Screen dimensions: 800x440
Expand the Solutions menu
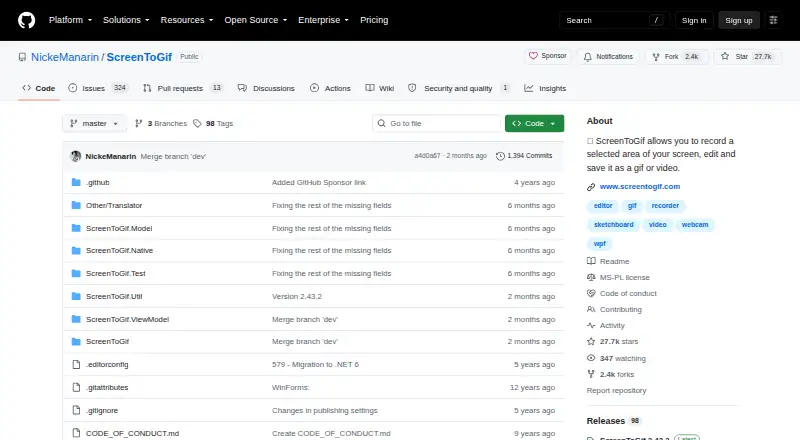[126, 20]
